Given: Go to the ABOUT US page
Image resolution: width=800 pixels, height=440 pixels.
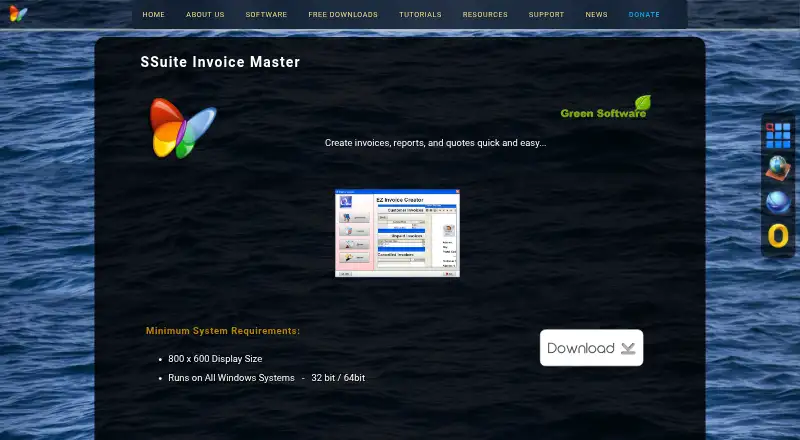Looking at the screenshot, I should tap(205, 15).
